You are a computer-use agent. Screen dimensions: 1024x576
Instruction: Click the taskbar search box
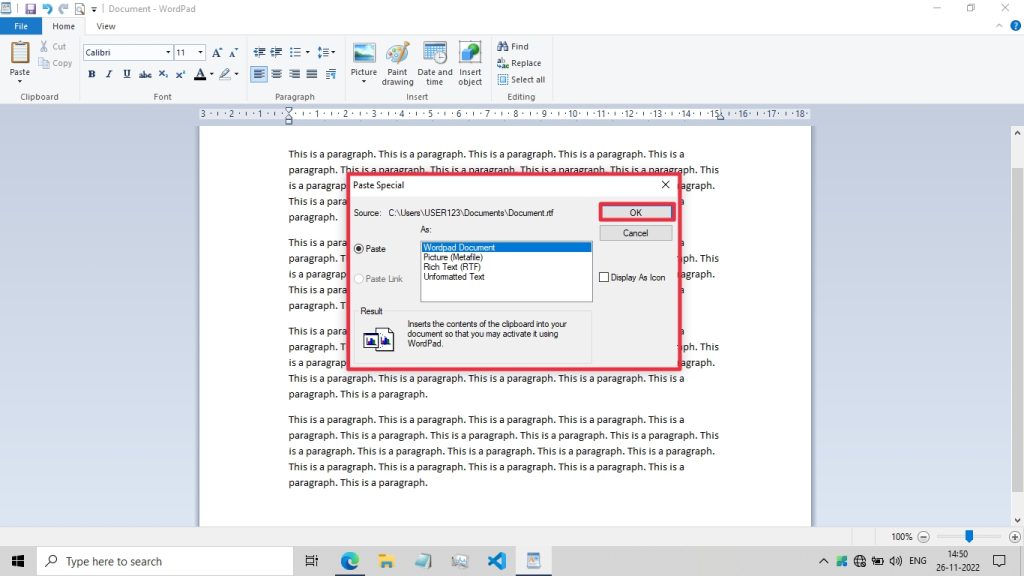(165, 561)
